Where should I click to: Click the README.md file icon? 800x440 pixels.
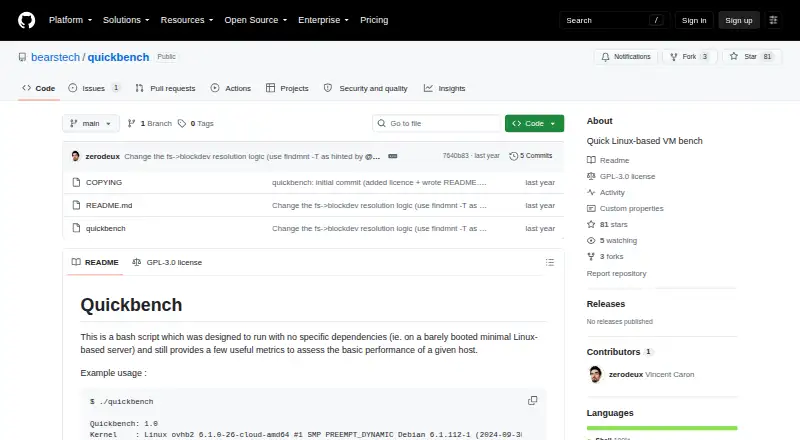pyautogui.click(x=76, y=205)
